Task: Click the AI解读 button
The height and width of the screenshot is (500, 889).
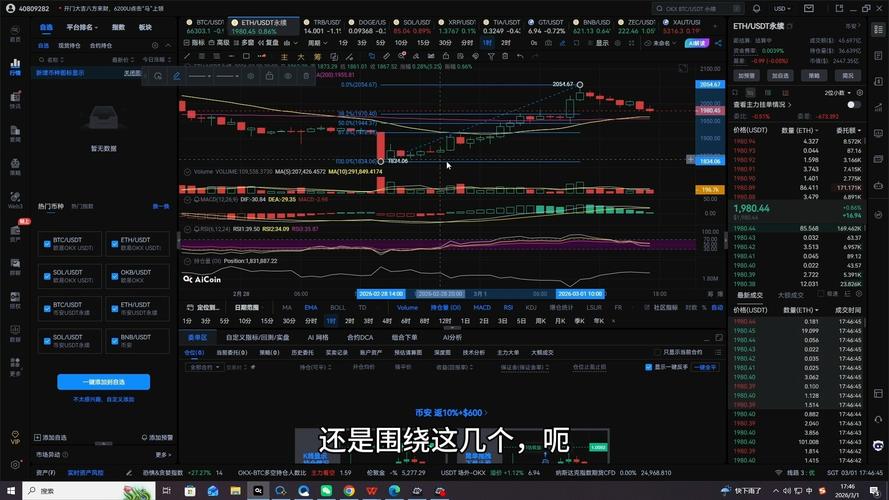Action: (x=697, y=43)
